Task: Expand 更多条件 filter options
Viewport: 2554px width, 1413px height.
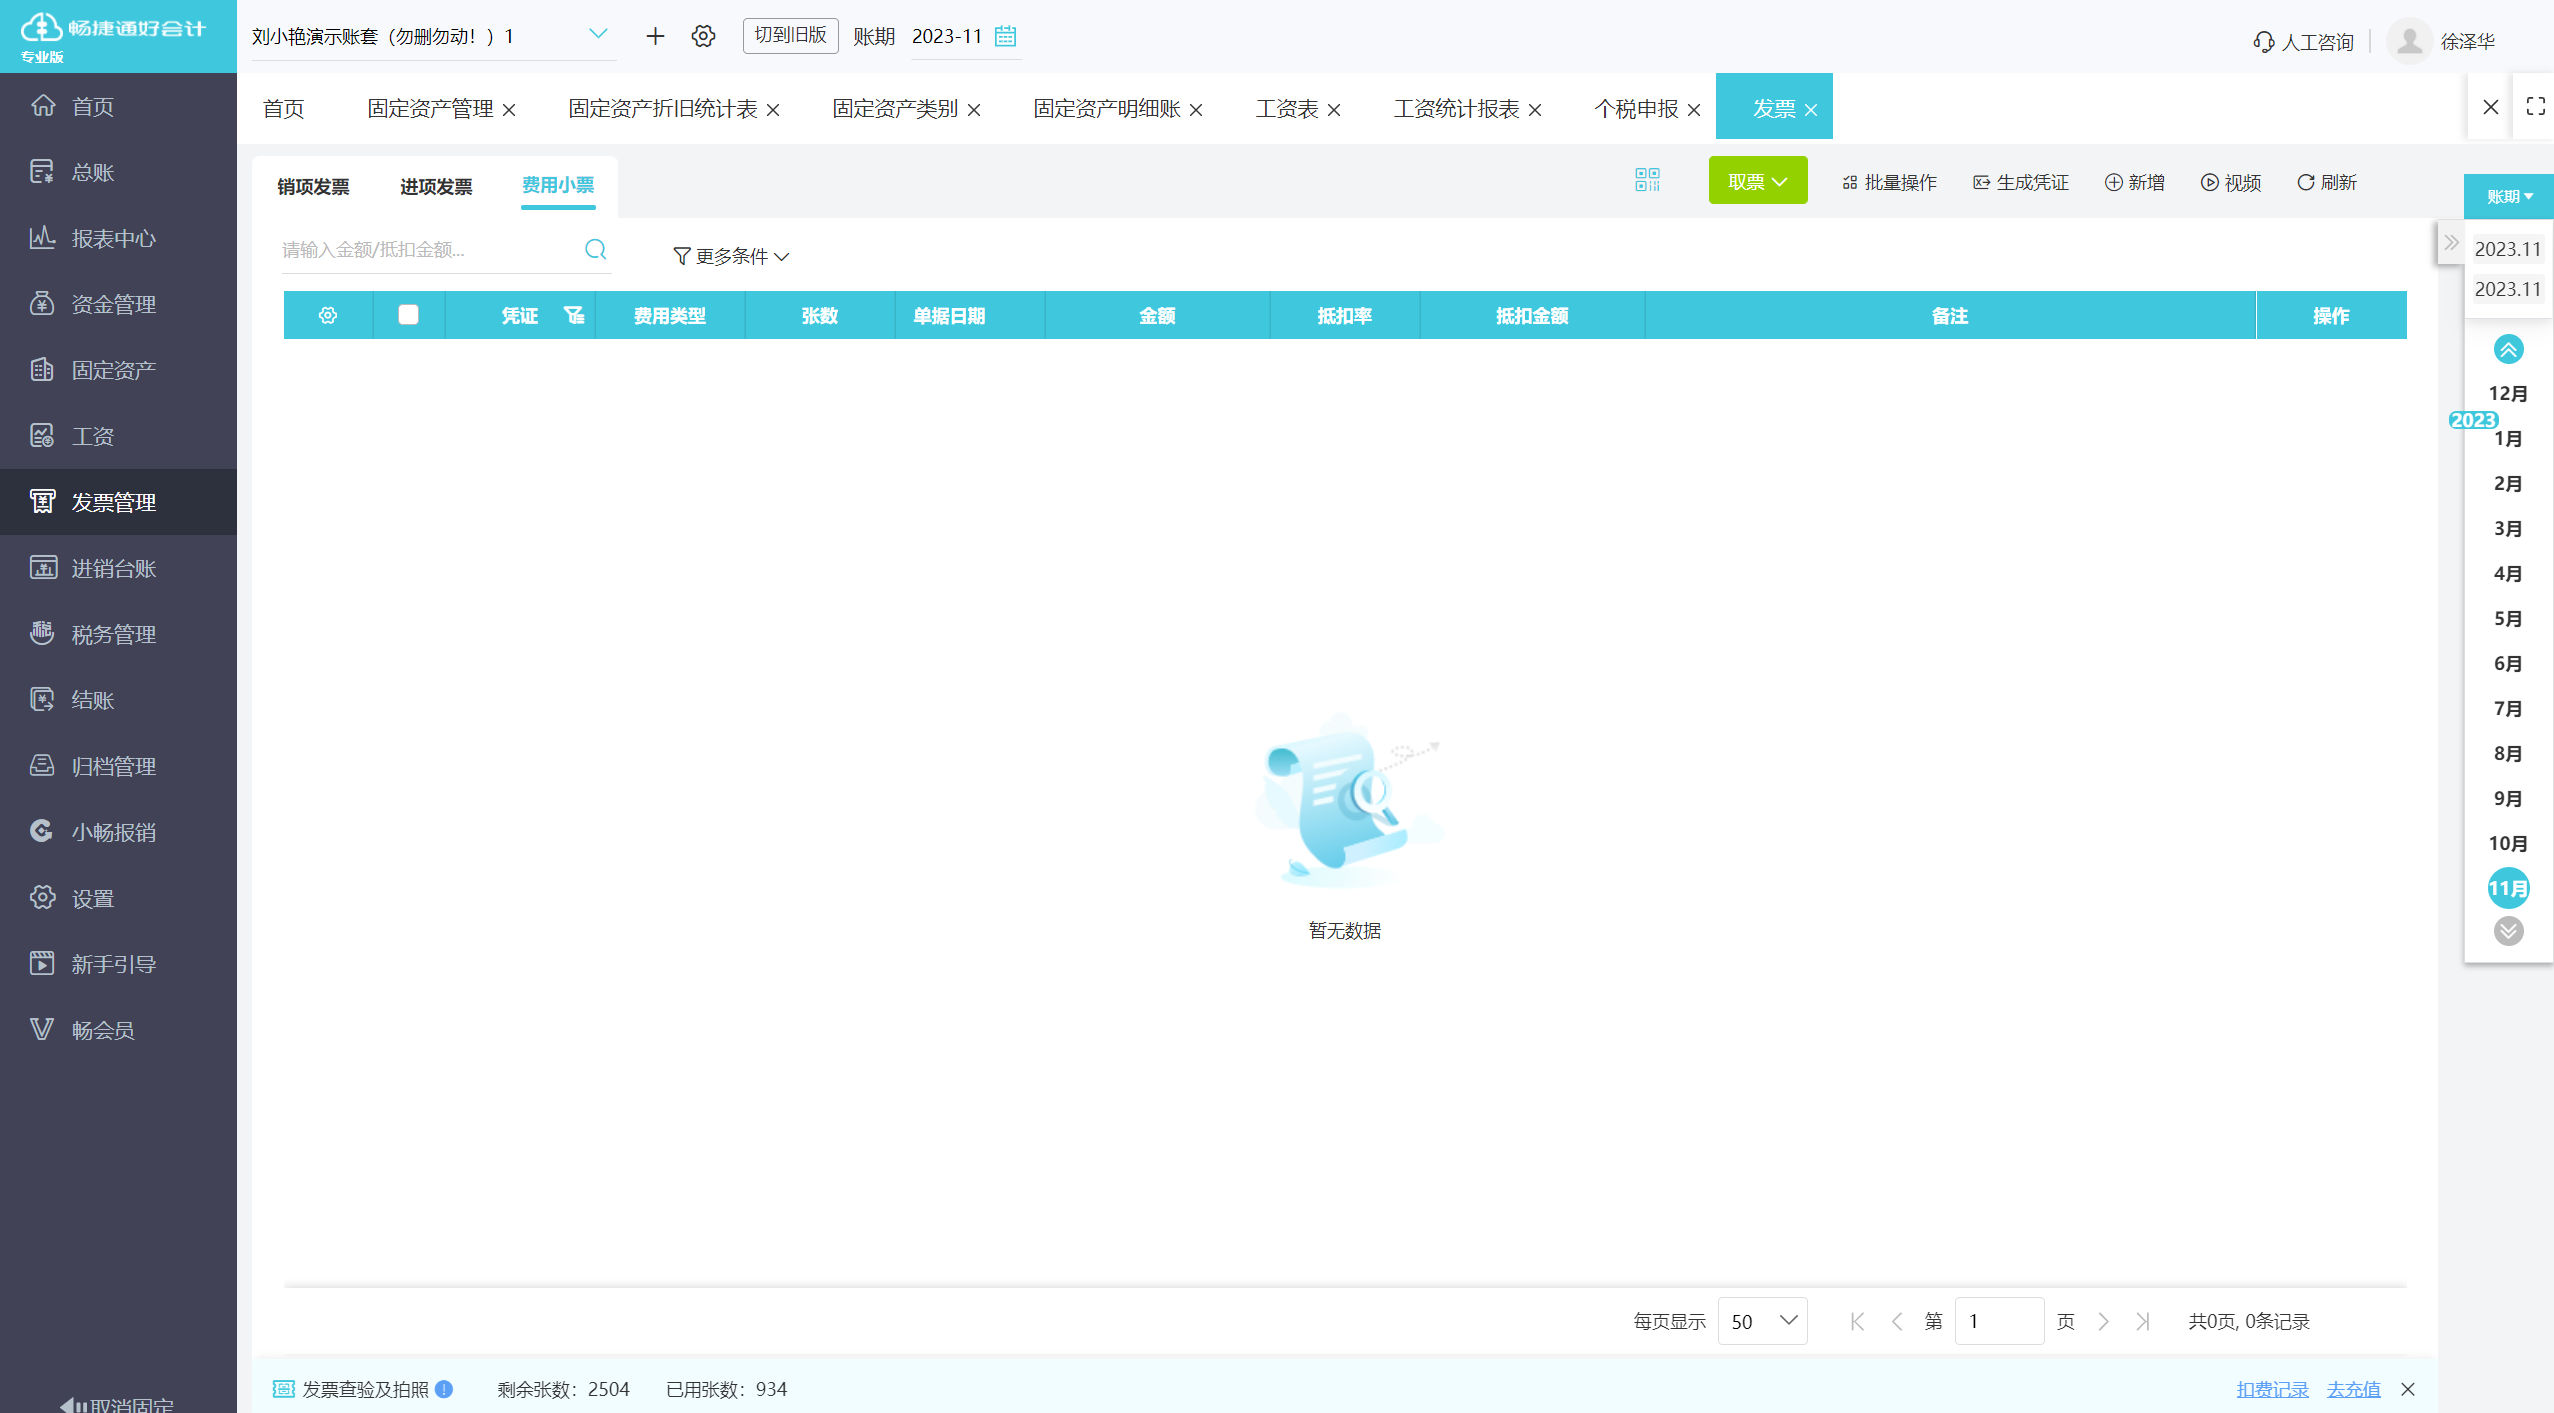Action: pos(732,254)
